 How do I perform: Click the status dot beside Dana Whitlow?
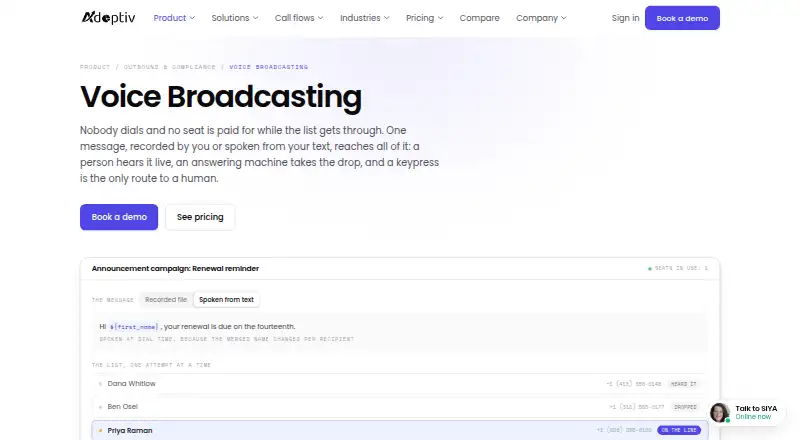101,384
